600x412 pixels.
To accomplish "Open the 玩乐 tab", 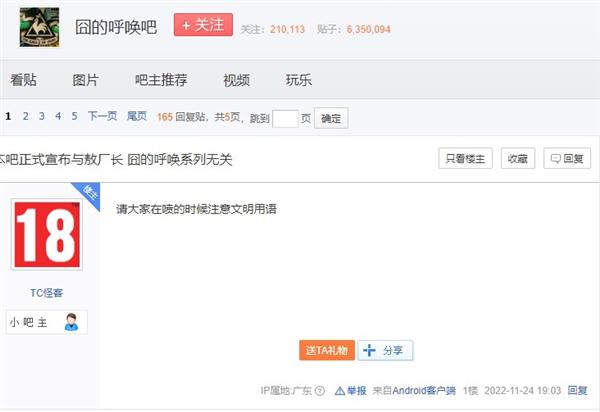I will 298,80.
